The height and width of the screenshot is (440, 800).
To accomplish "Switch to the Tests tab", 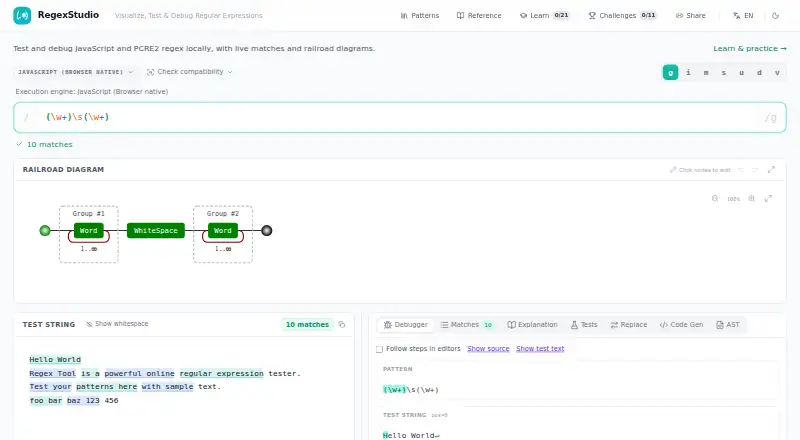I will (584, 325).
